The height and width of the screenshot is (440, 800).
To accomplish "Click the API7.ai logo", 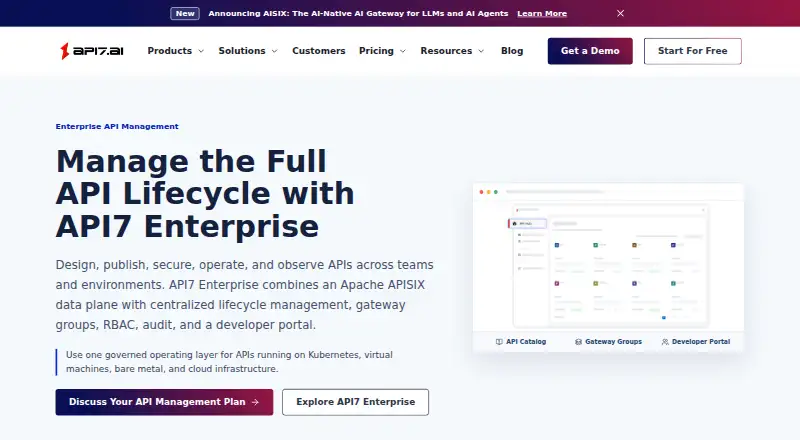I will coord(92,51).
